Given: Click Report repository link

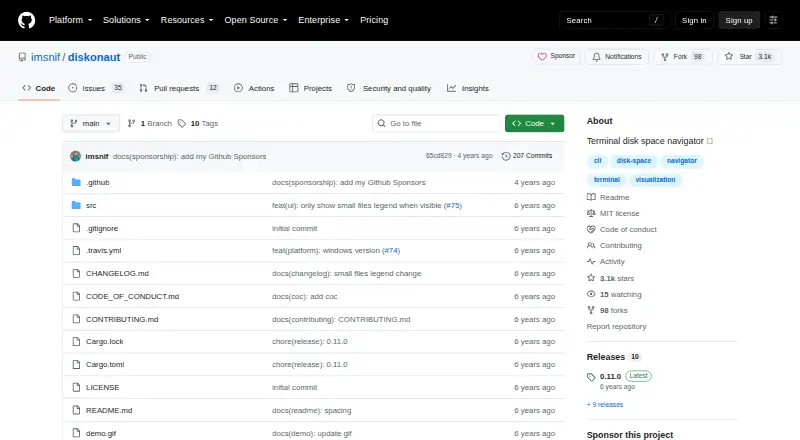Looking at the screenshot, I should click(616, 326).
